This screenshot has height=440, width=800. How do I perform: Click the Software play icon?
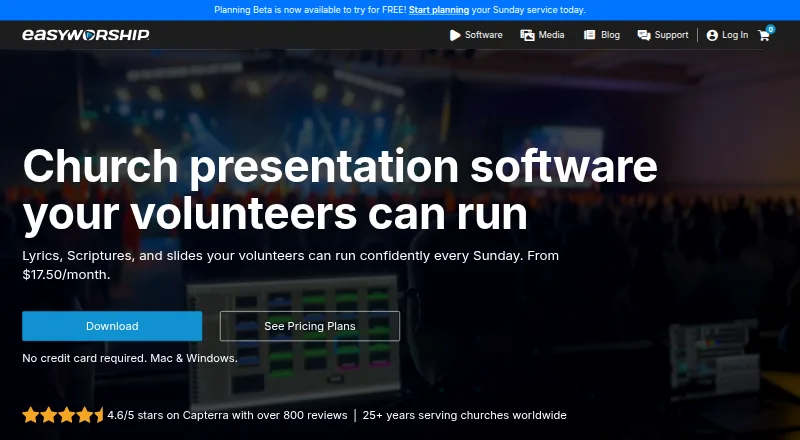click(455, 35)
